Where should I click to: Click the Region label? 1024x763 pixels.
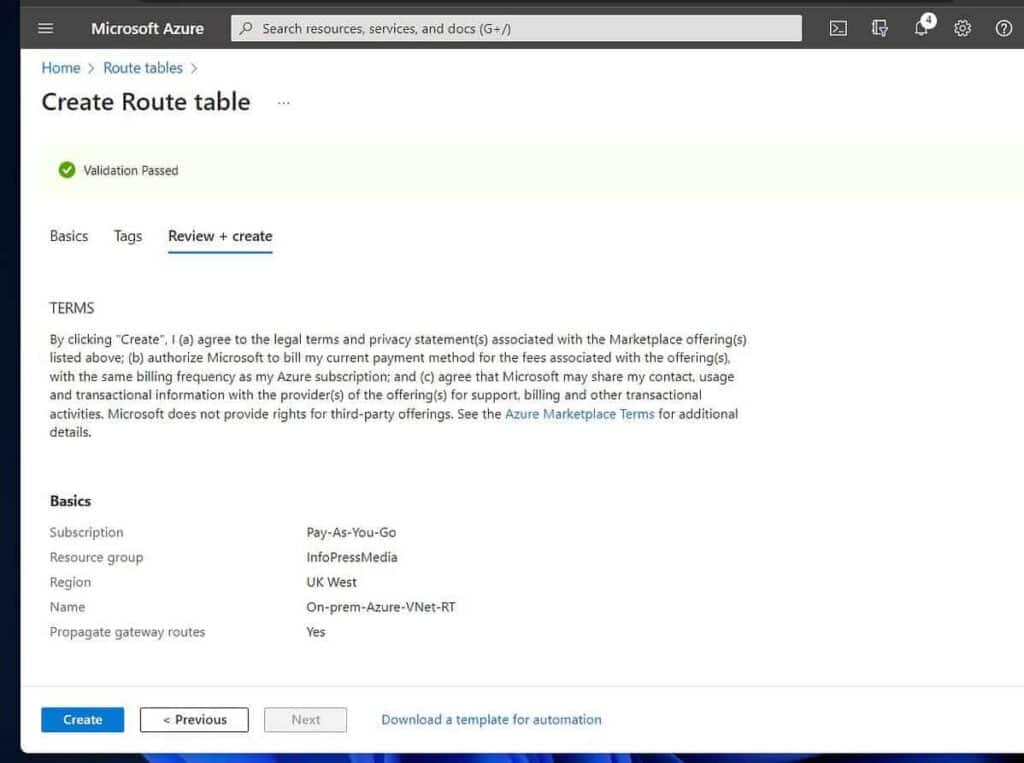71,582
